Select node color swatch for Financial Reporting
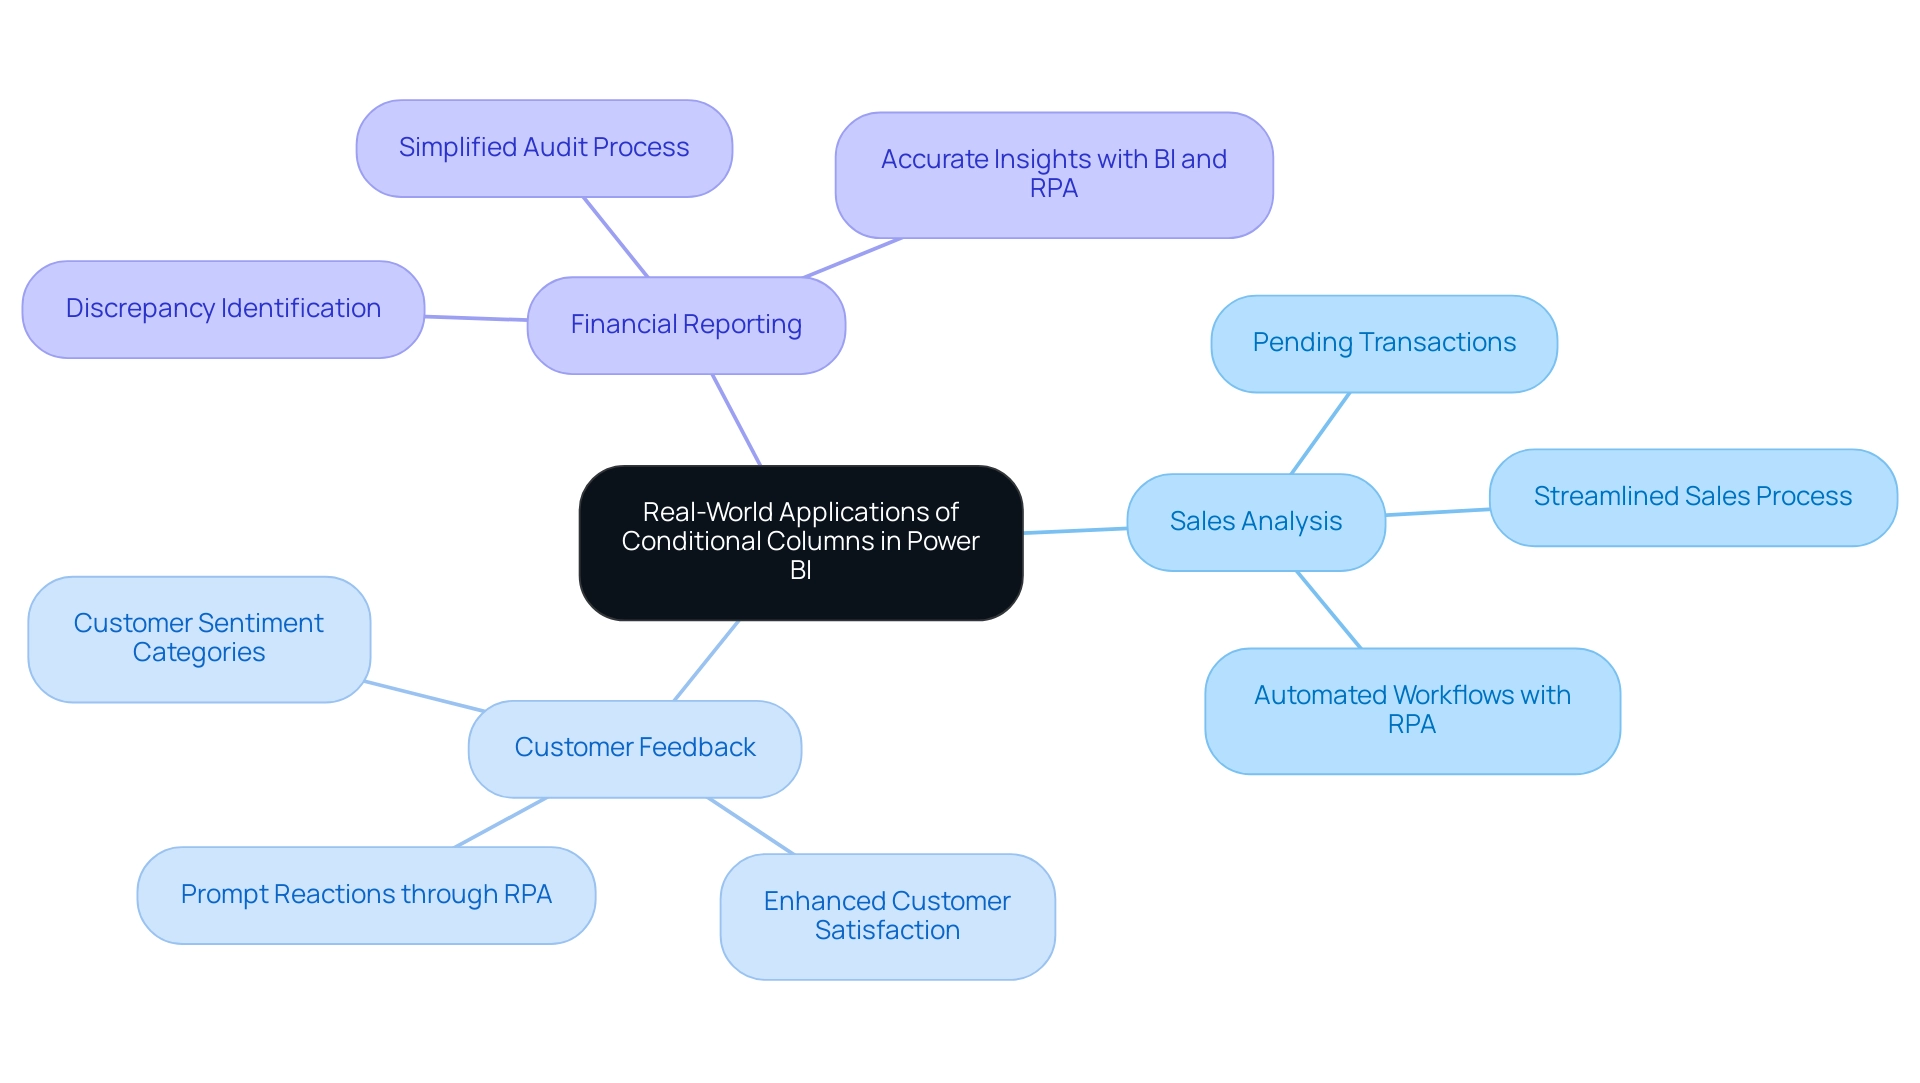The height and width of the screenshot is (1083, 1920). point(684,323)
